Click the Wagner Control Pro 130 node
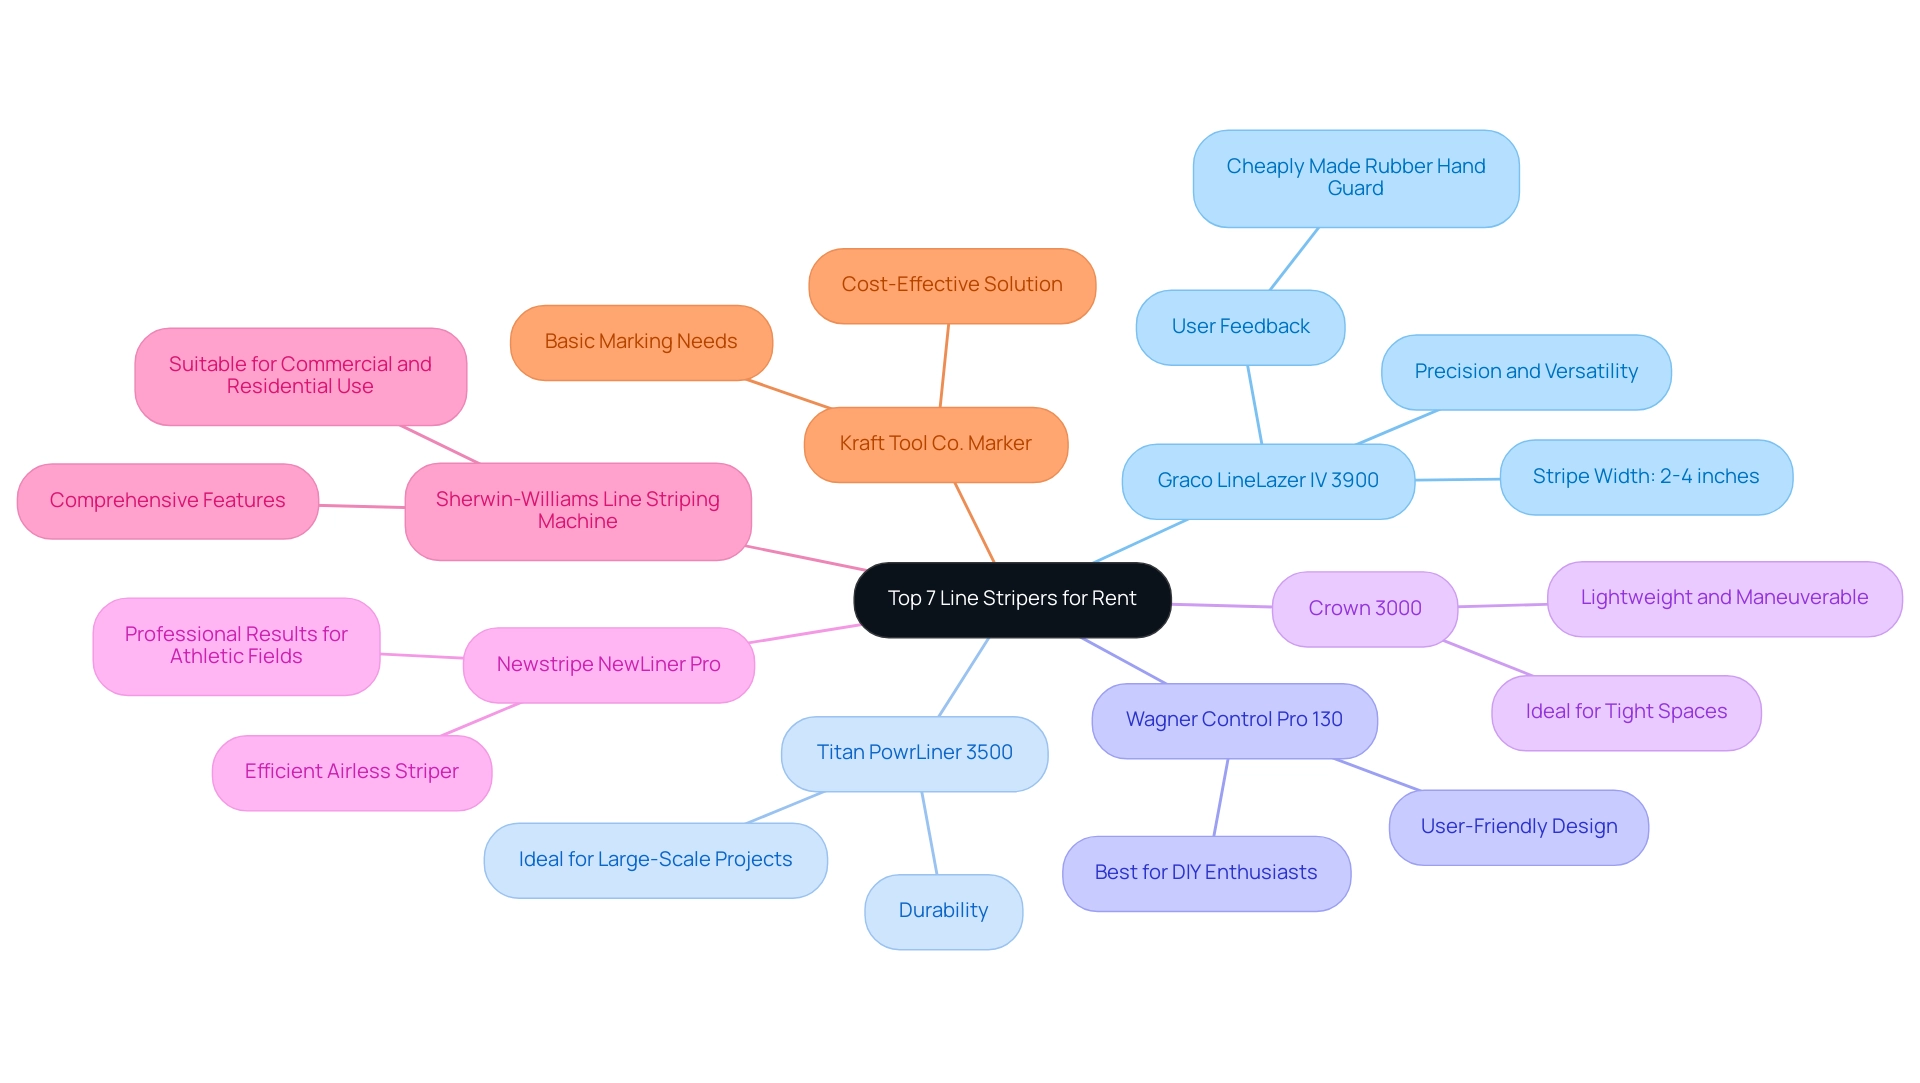 pos(1233,719)
